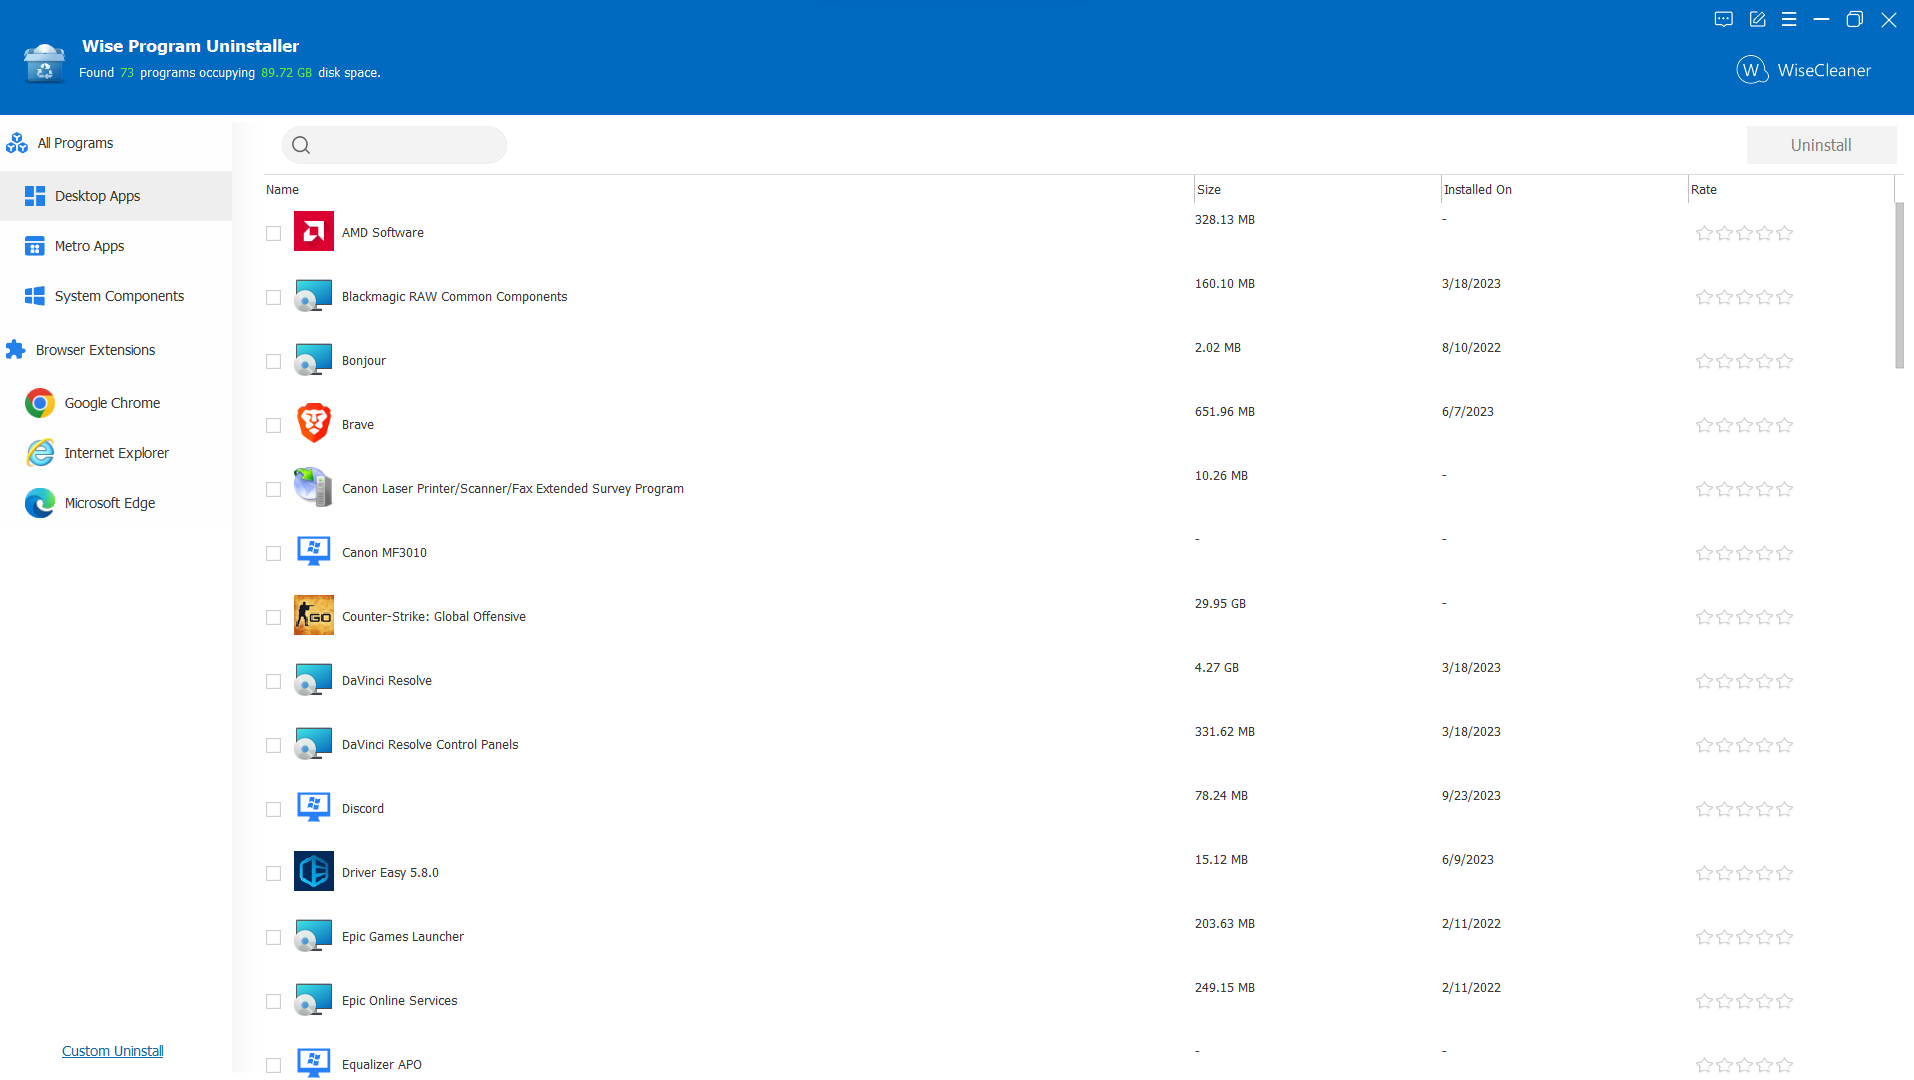Open the Custom Uninstall link
The height and width of the screenshot is (1080, 1914).
111,1050
